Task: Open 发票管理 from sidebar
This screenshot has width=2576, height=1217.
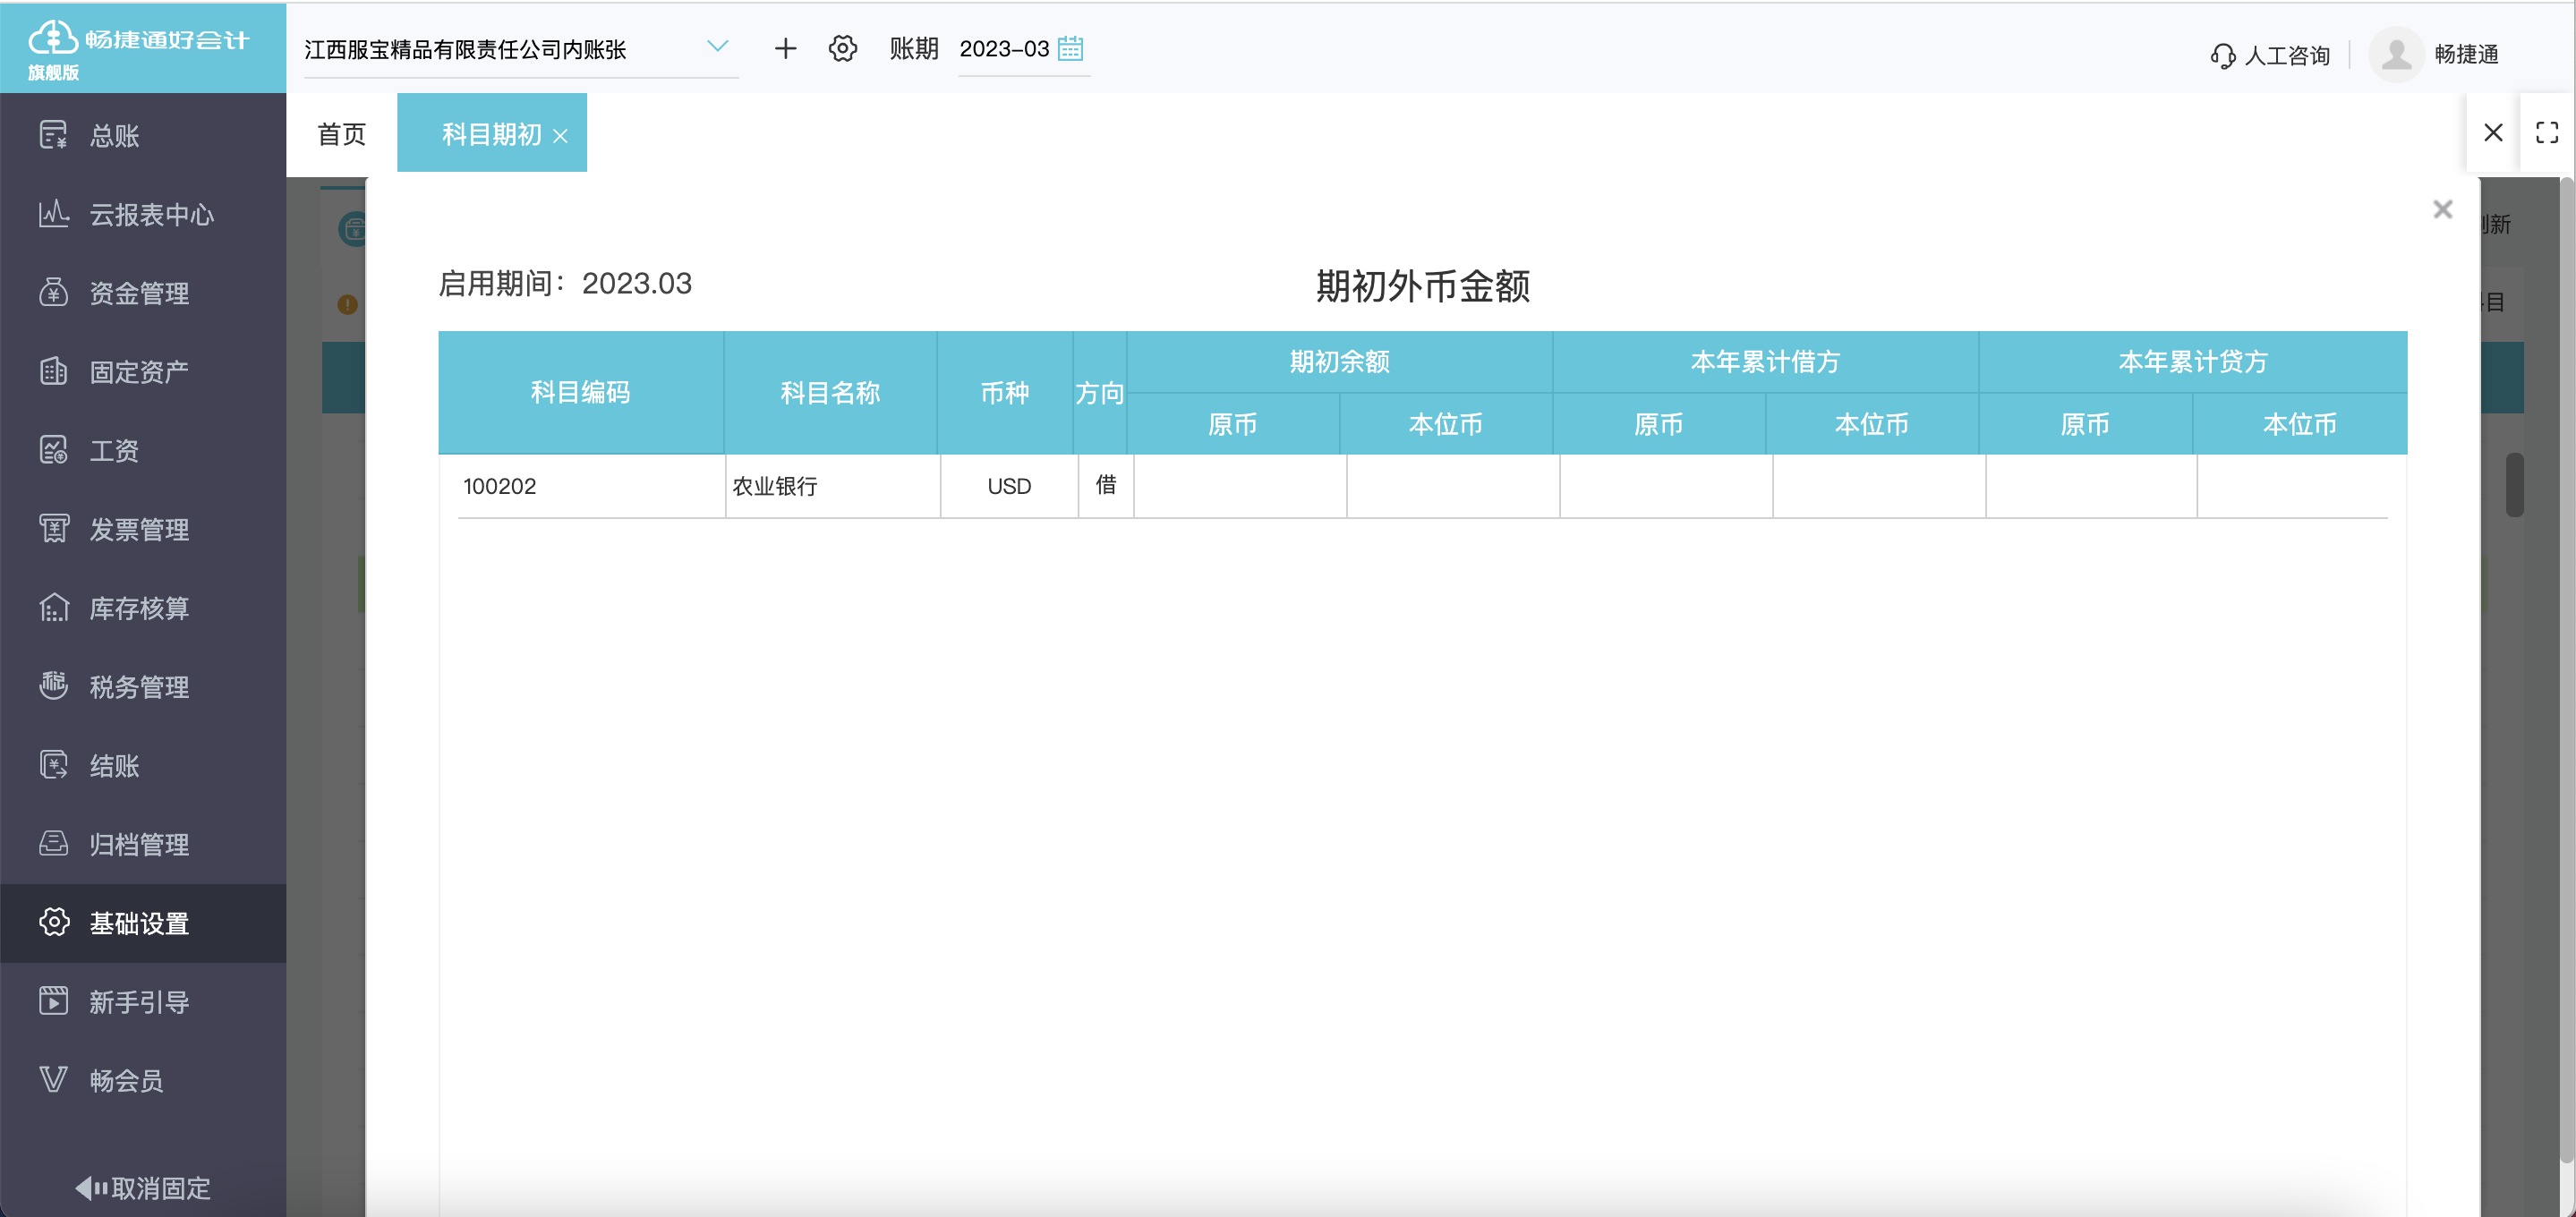Action: click(x=141, y=527)
